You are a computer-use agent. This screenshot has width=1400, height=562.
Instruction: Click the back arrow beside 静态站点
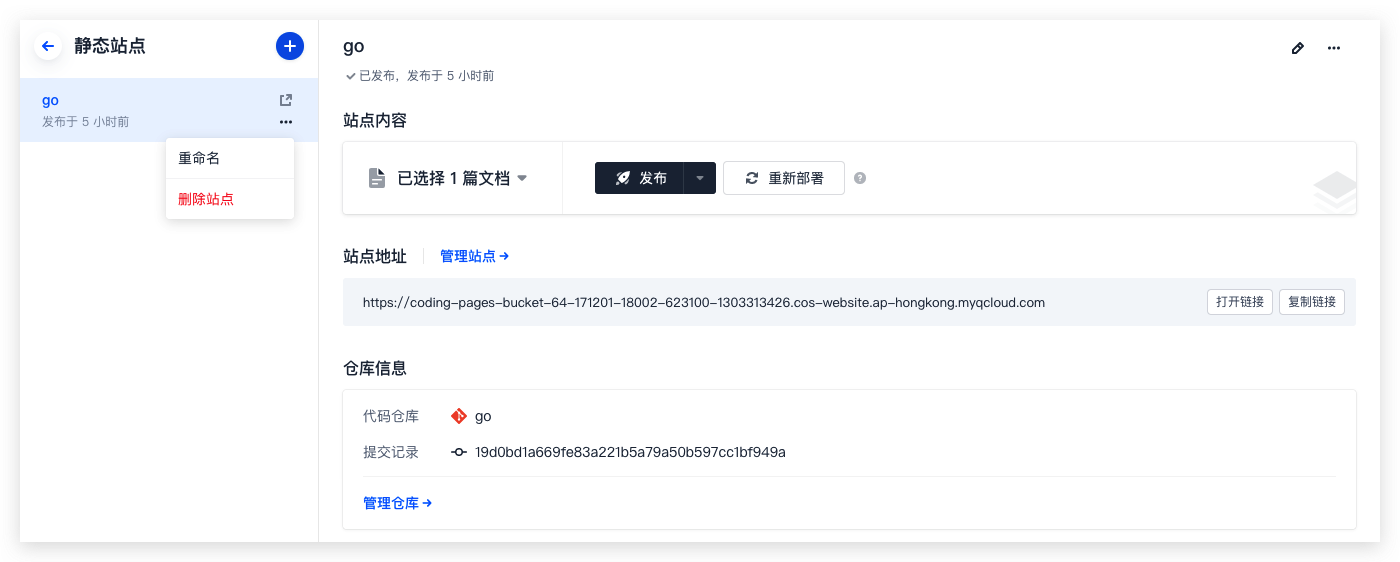point(47,46)
